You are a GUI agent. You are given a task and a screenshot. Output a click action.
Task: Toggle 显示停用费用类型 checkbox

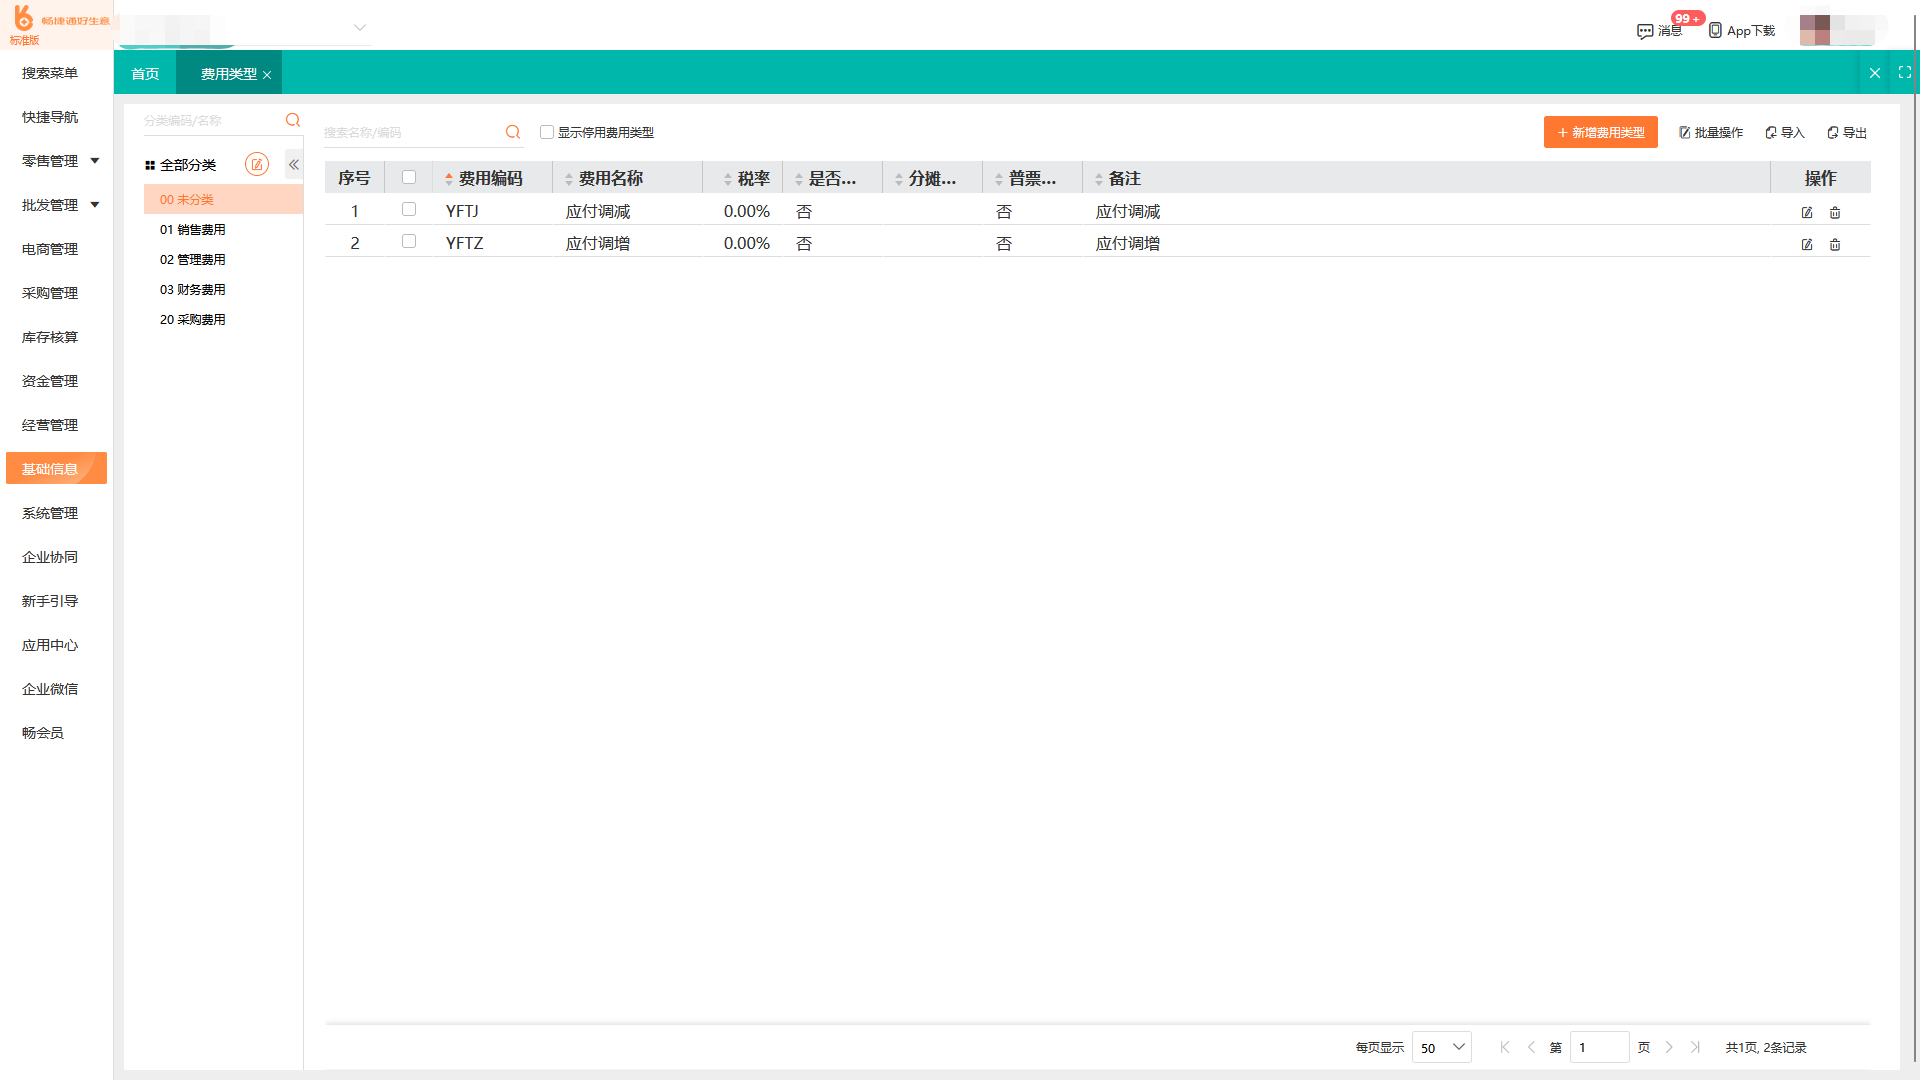[x=546, y=131]
